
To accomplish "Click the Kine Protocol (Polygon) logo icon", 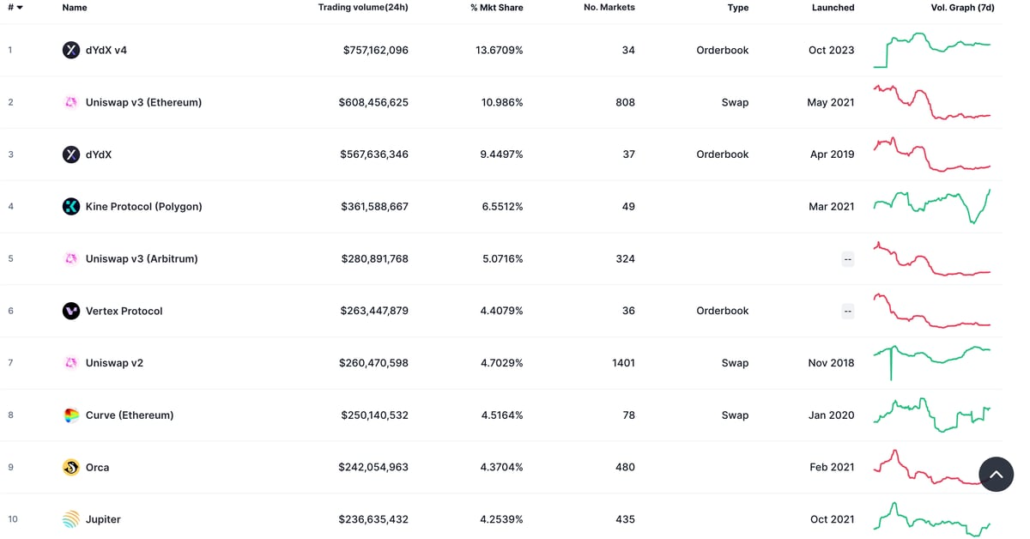I will click(71, 206).
